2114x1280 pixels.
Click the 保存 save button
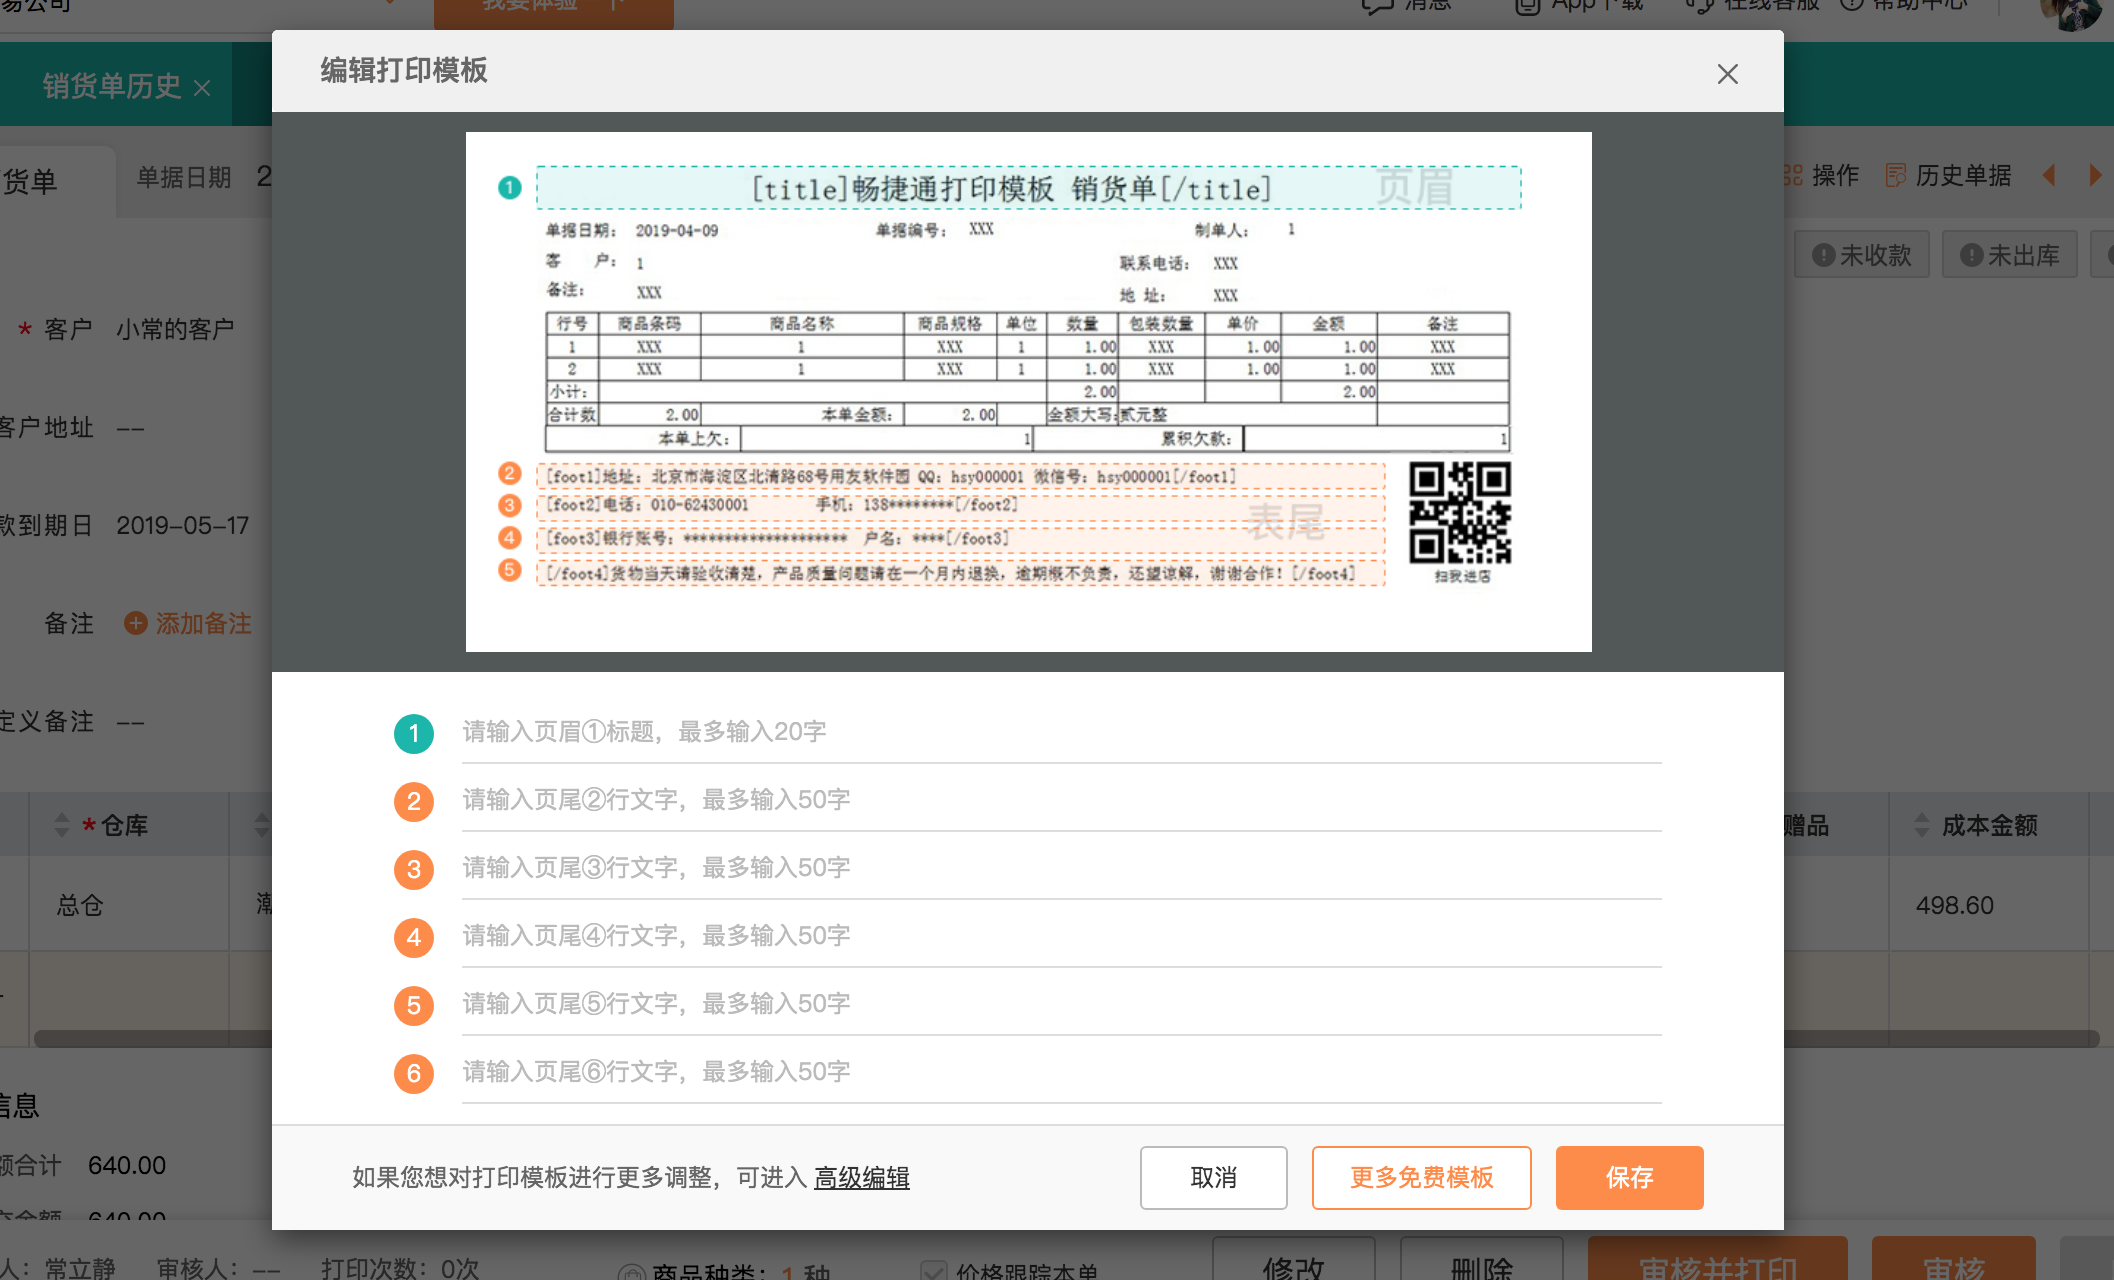pyautogui.click(x=1629, y=1177)
